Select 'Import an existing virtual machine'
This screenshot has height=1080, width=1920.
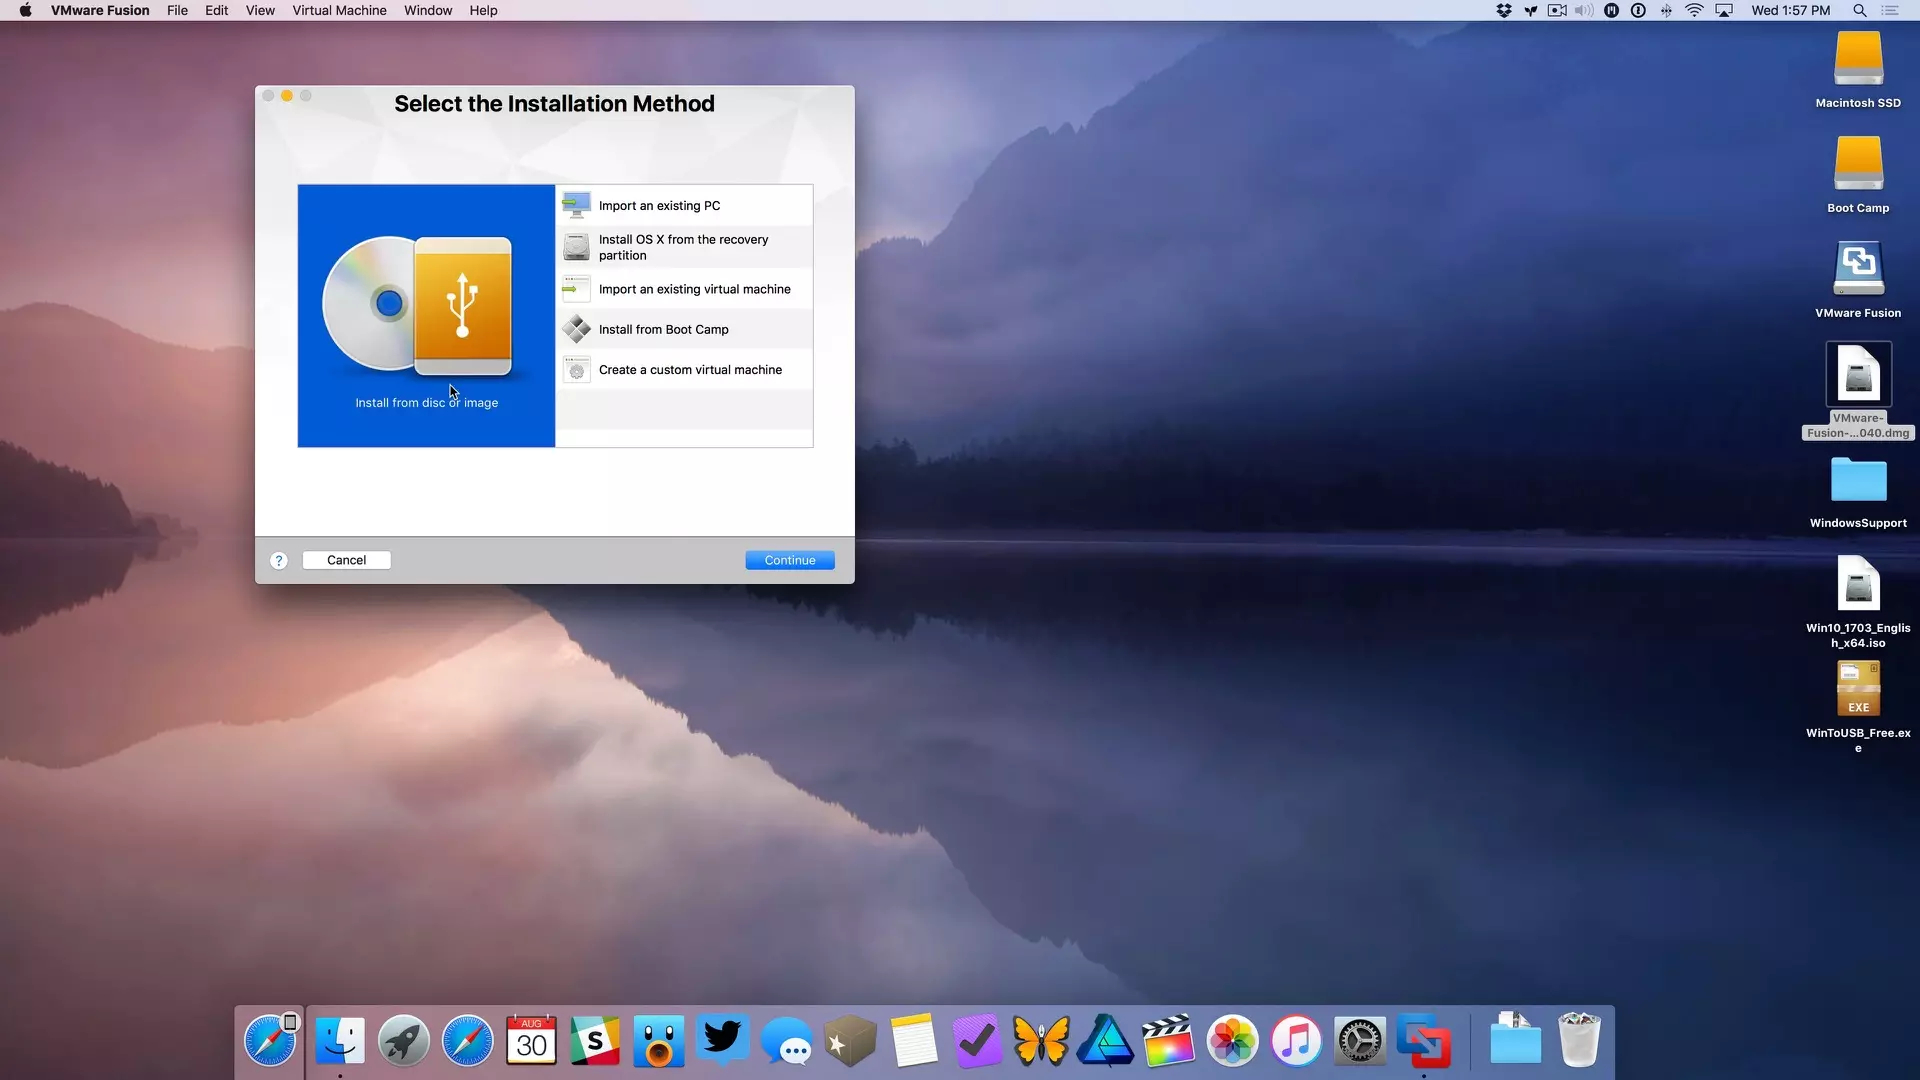[695, 289]
